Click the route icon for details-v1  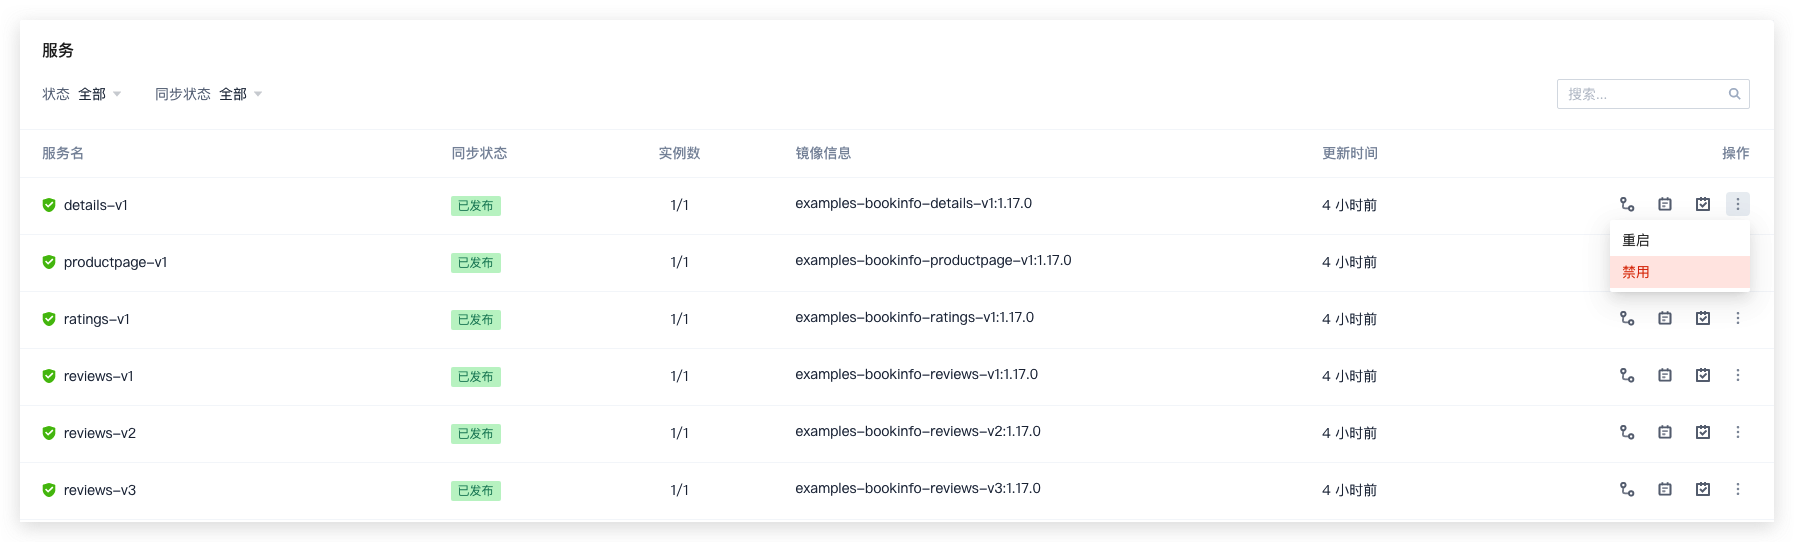pos(1627,205)
